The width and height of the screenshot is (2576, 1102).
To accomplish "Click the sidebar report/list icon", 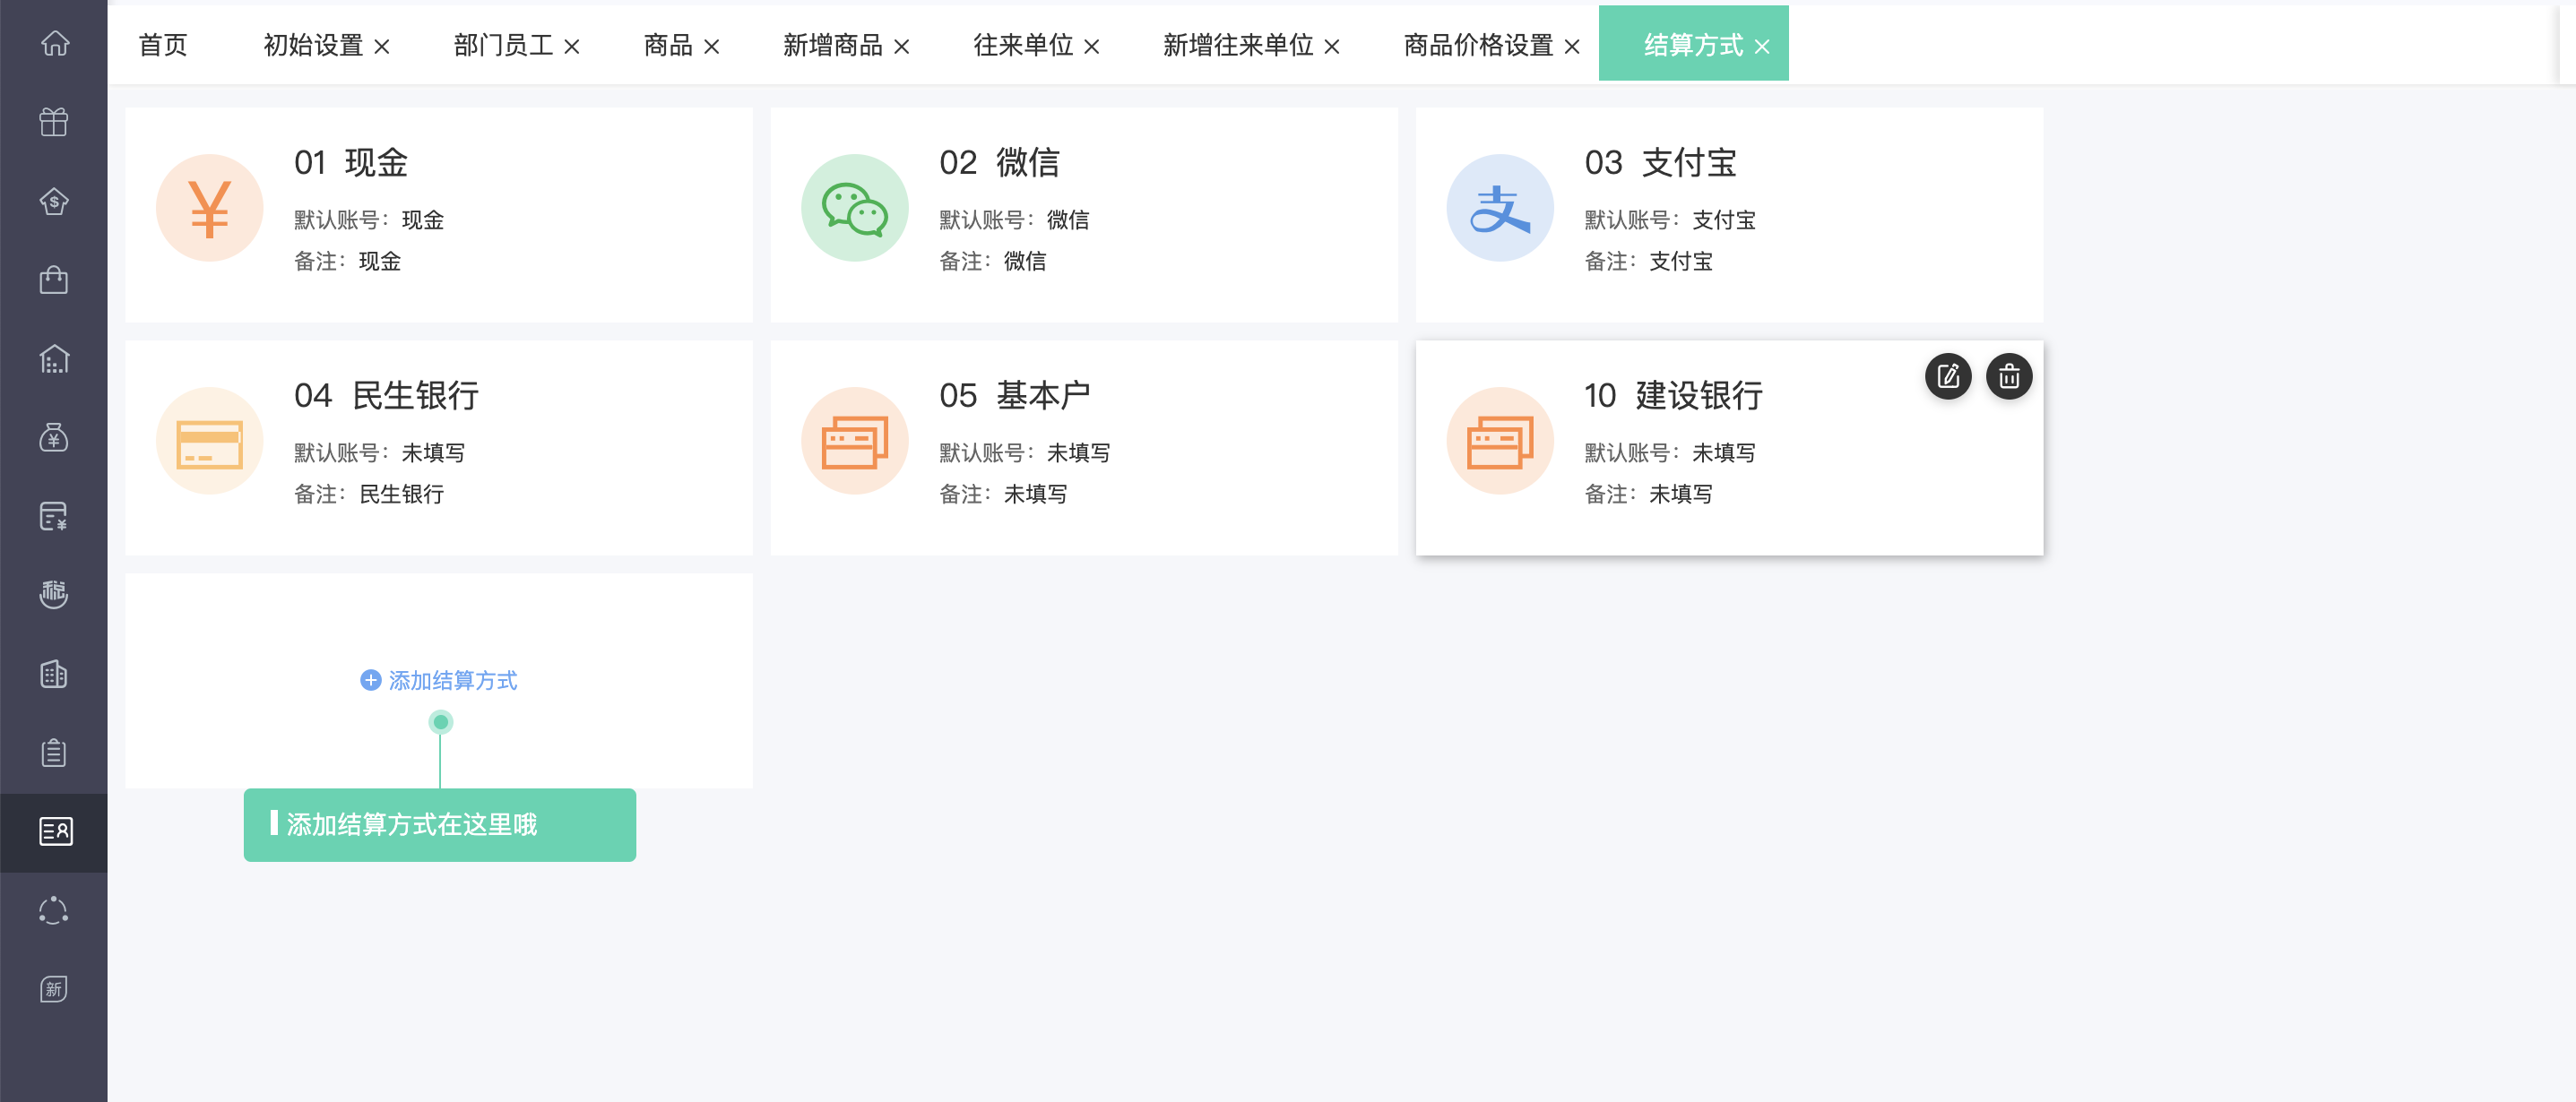I will pos(54,753).
